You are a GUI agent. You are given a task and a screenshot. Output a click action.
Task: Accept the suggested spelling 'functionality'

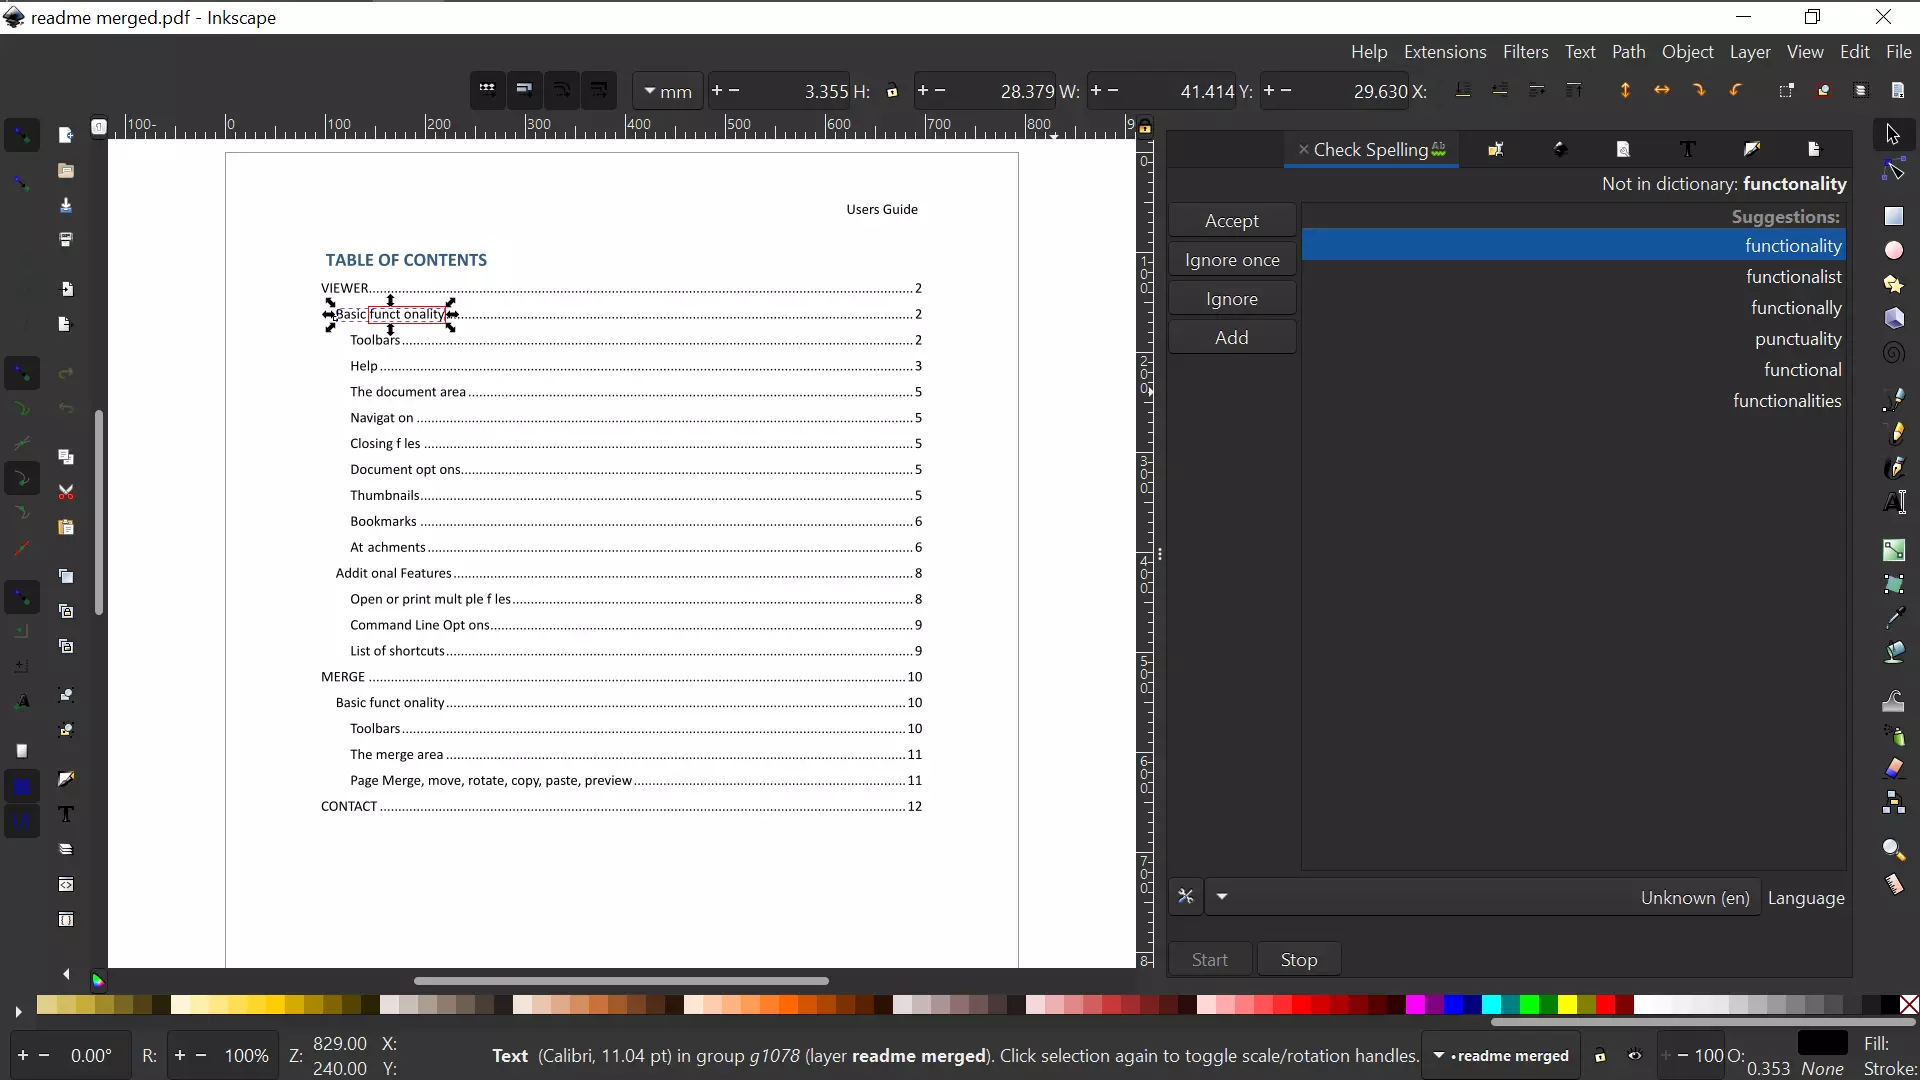(x=1230, y=219)
